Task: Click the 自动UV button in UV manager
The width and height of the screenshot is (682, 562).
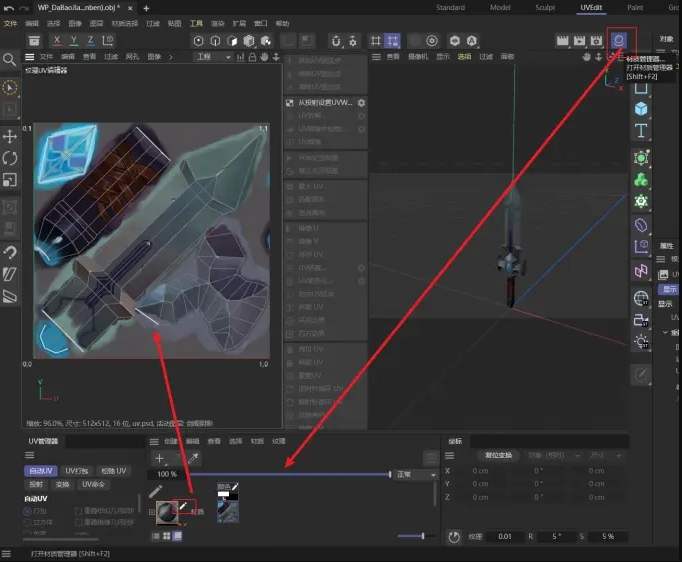Action: 40,470
